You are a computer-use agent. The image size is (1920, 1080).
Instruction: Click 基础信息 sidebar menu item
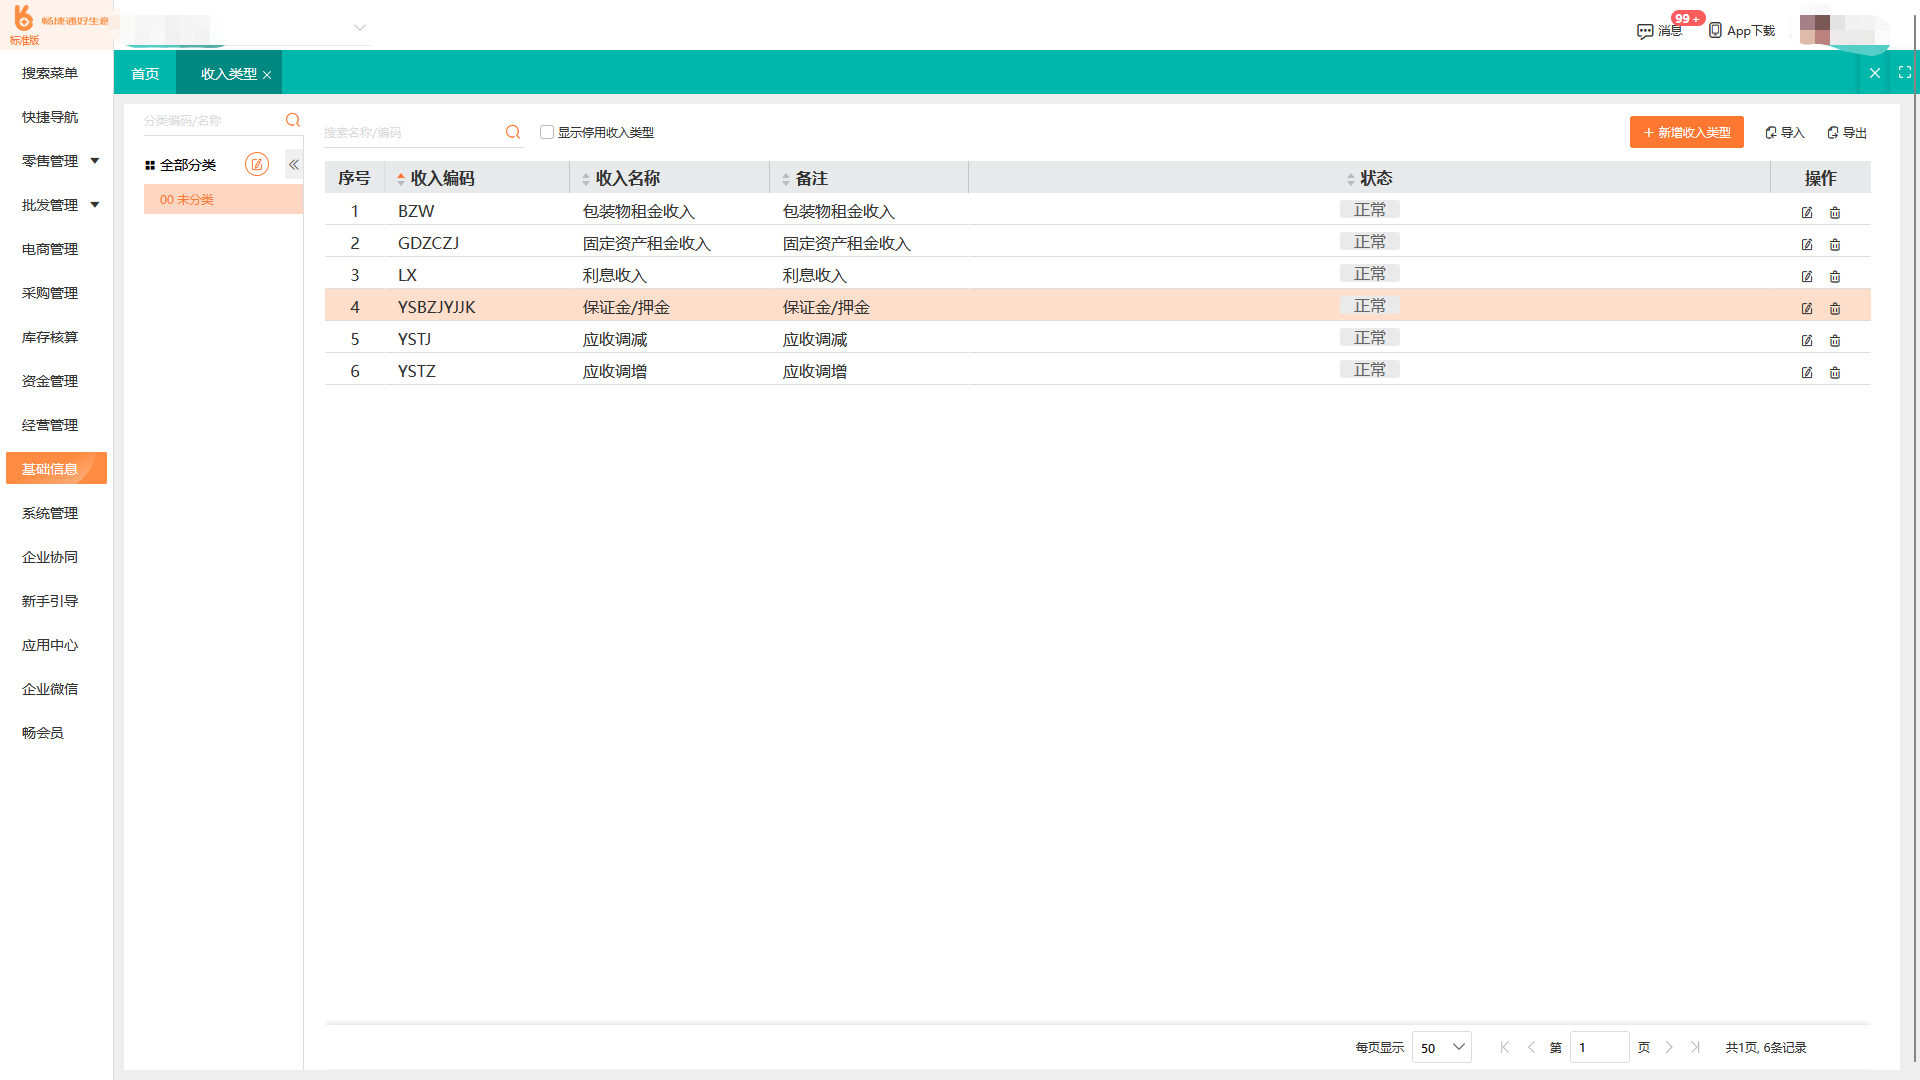click(x=51, y=468)
